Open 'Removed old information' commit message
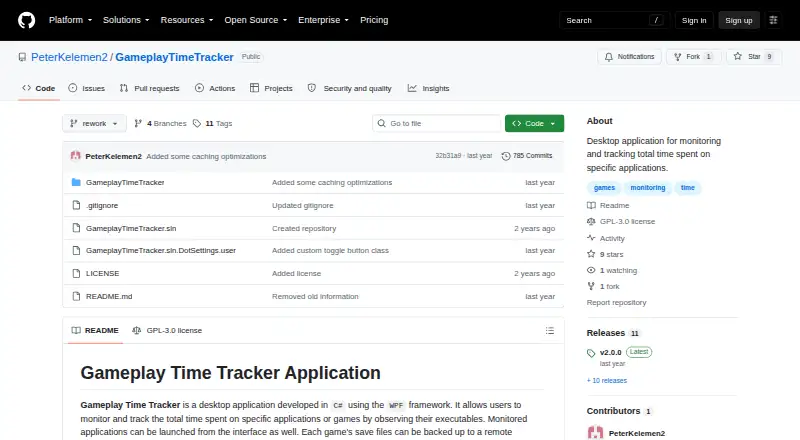800x440 pixels. (315, 296)
